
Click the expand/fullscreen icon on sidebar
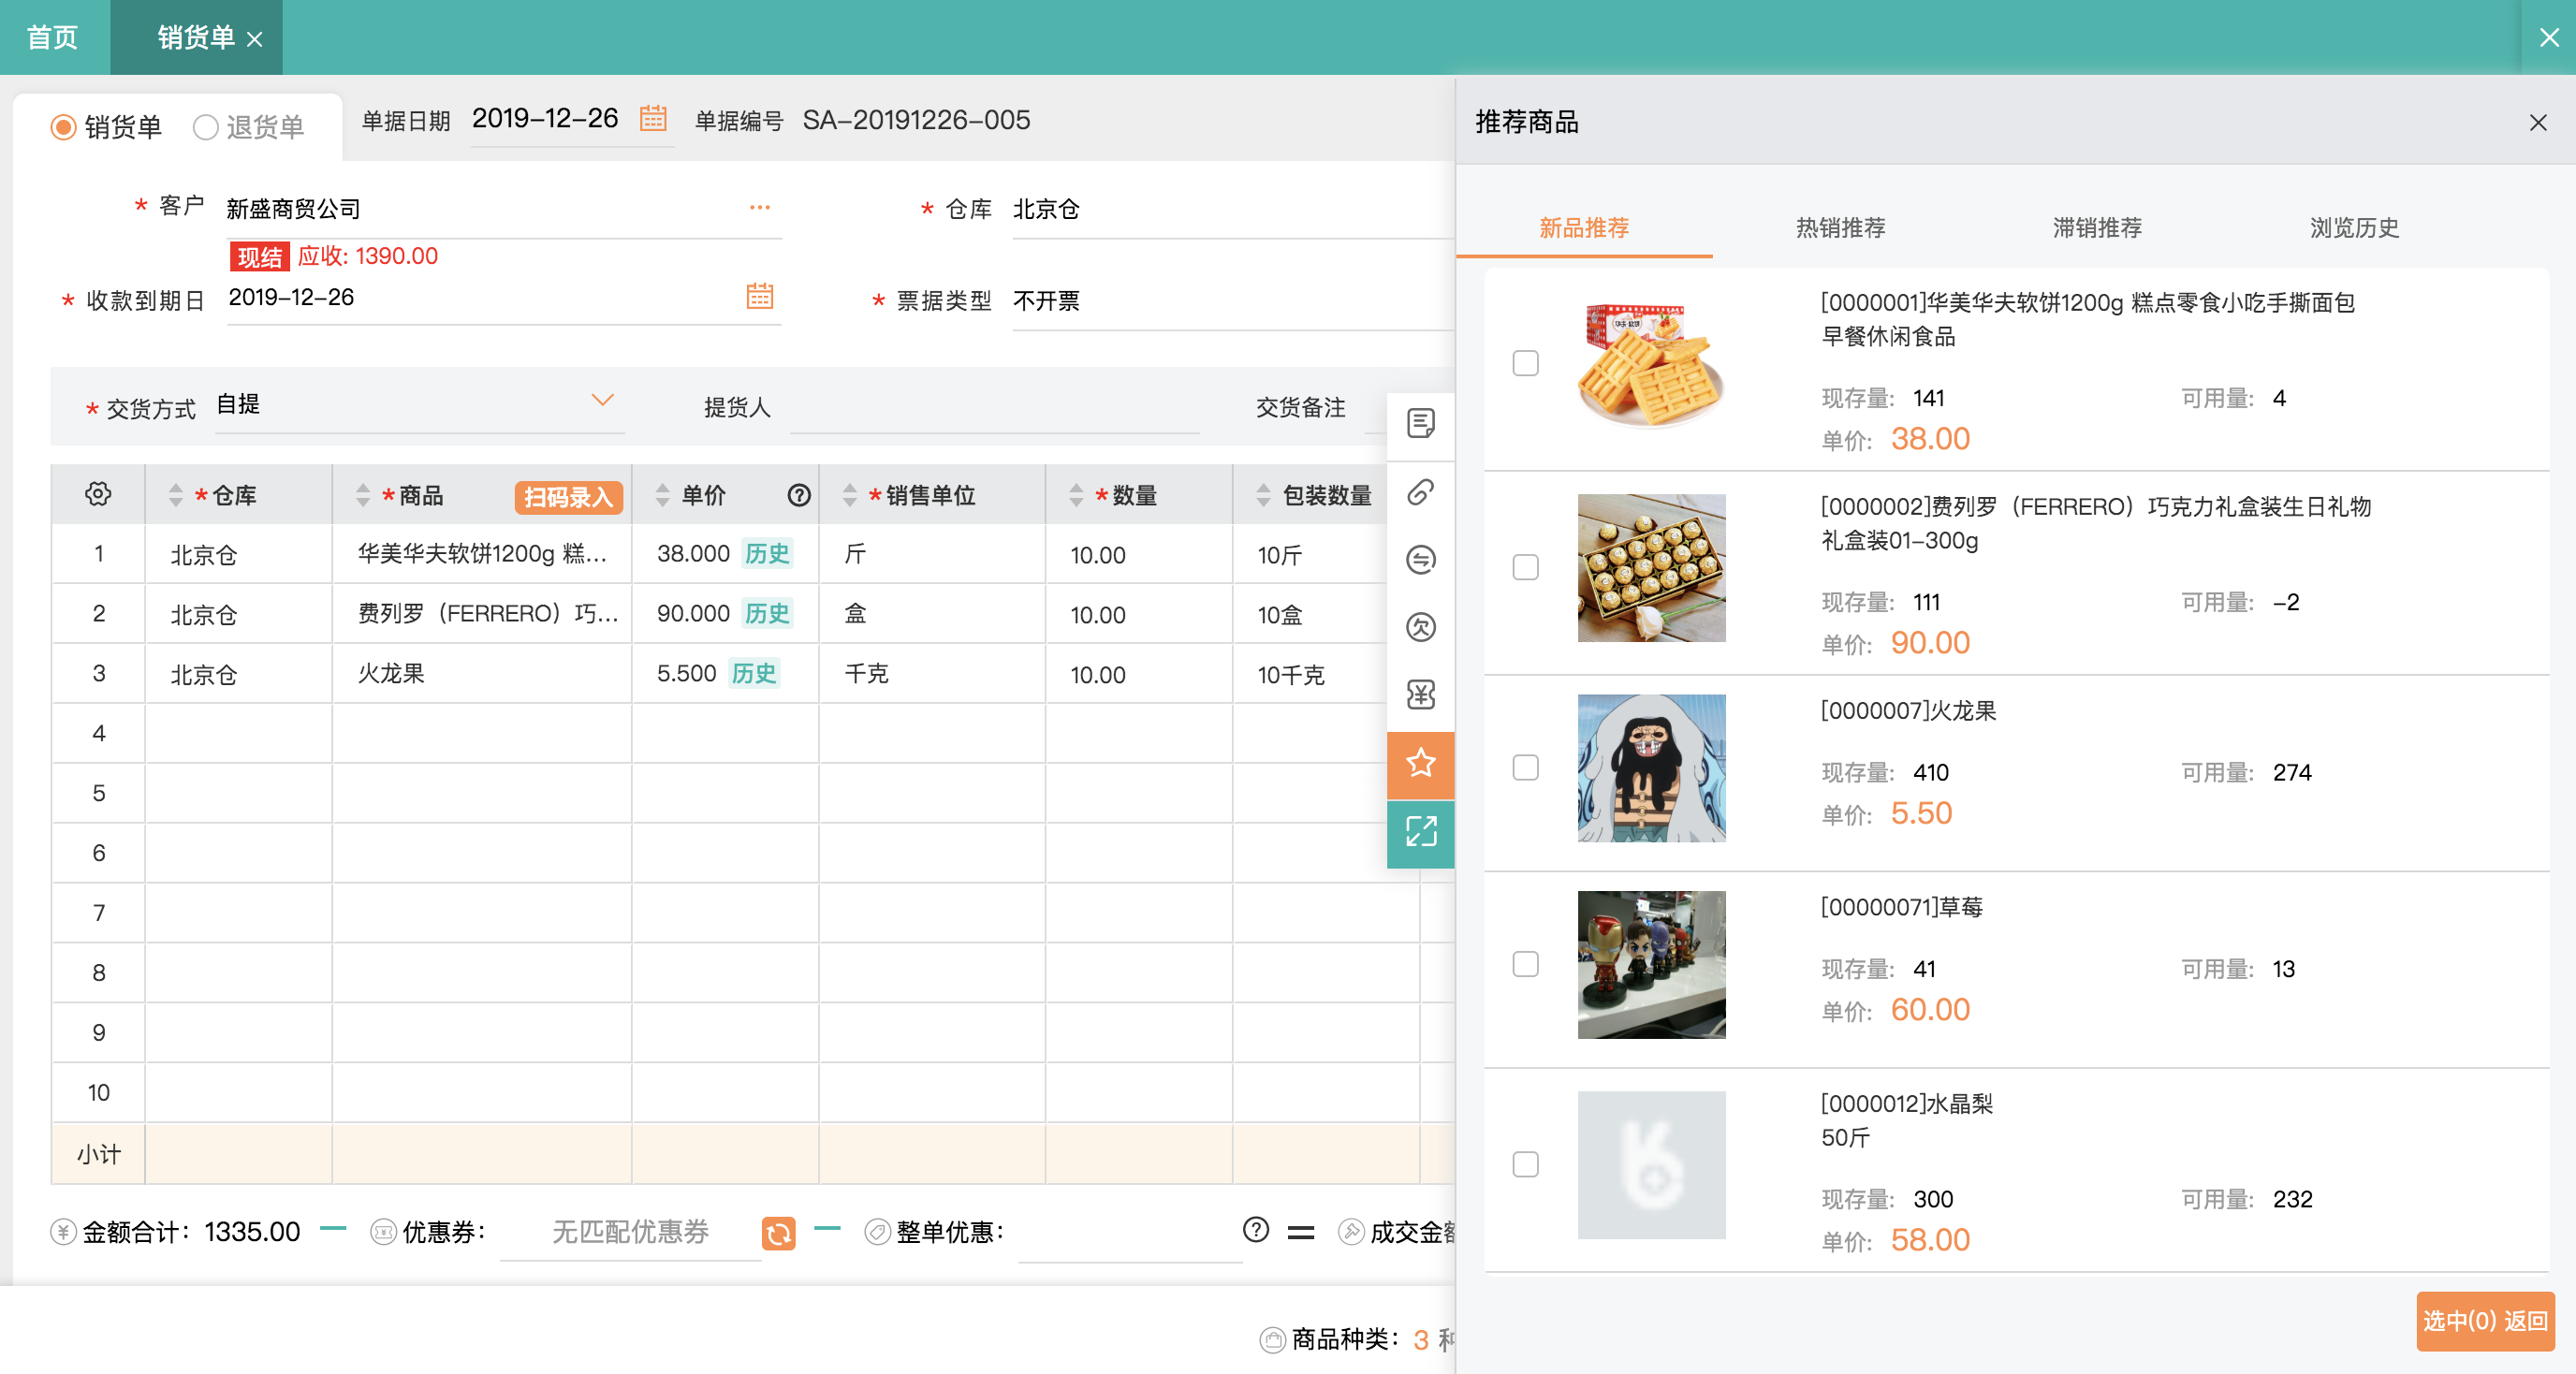[x=1423, y=834]
